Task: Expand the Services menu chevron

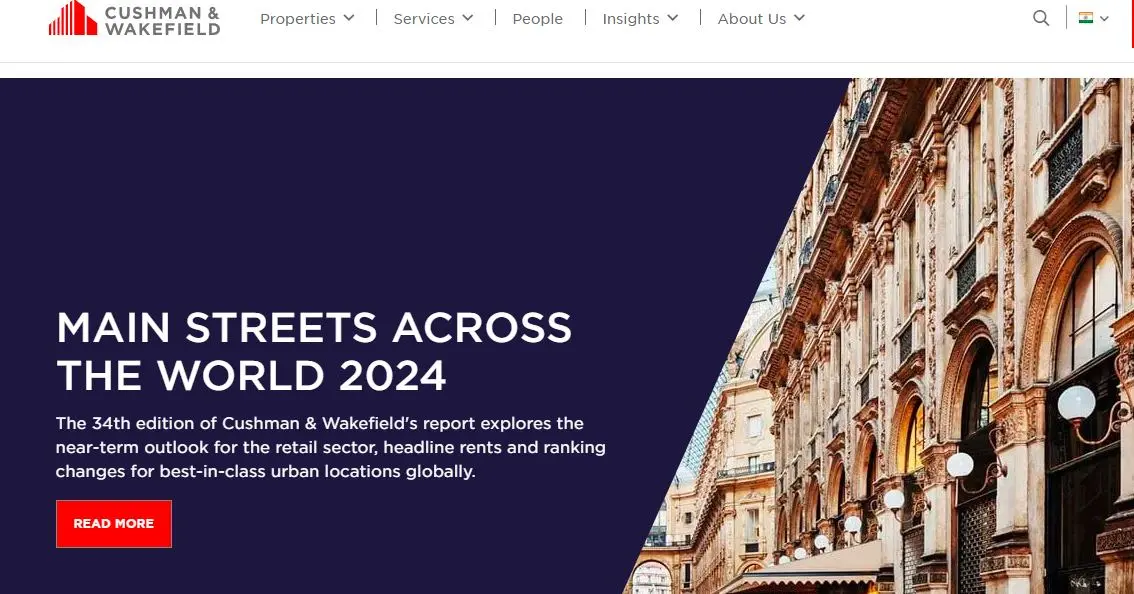Action: [x=467, y=17]
